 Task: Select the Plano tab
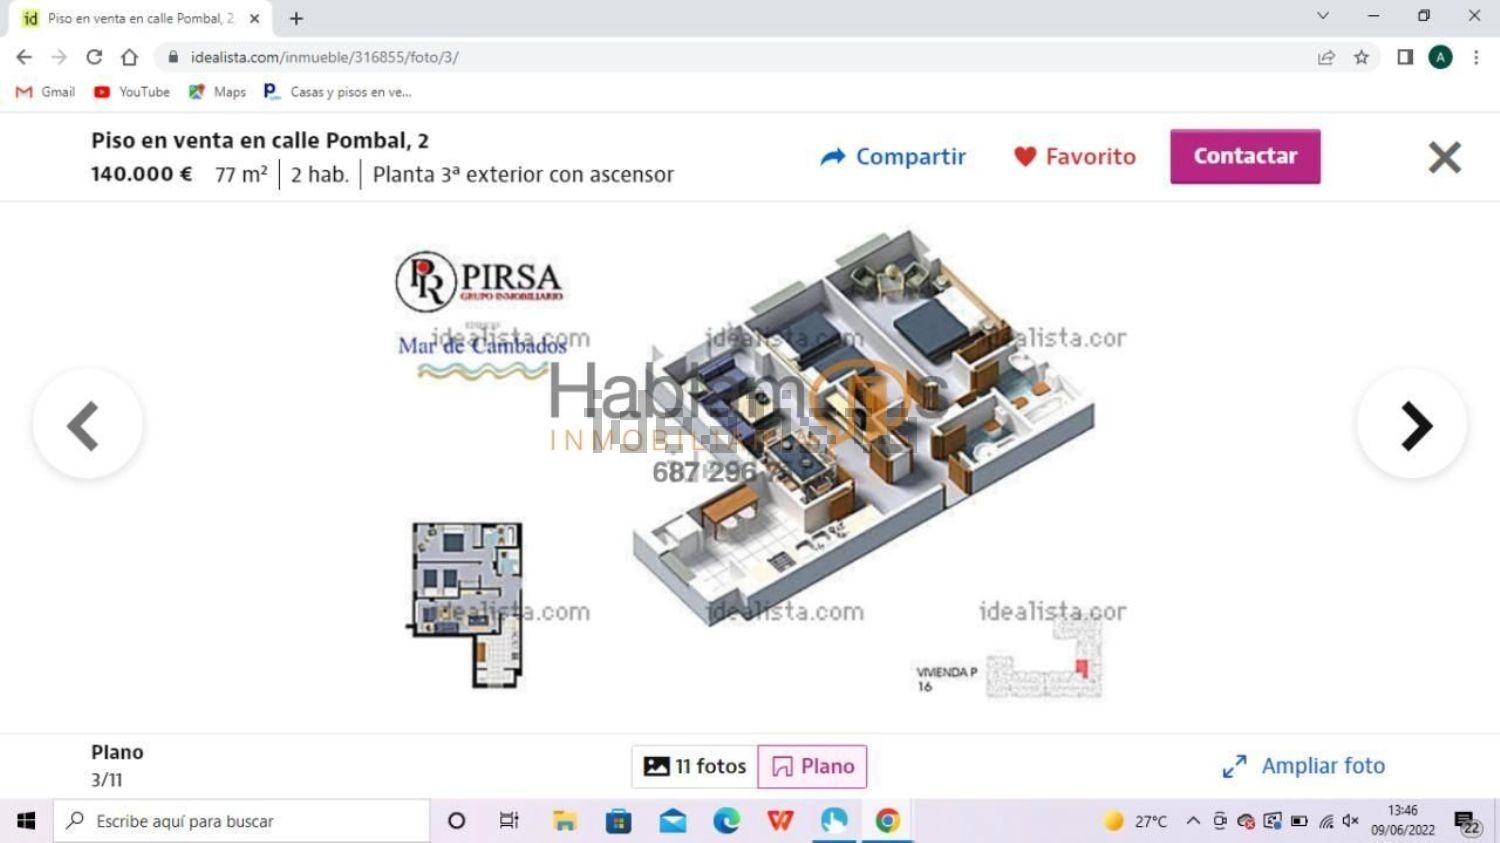(x=812, y=767)
